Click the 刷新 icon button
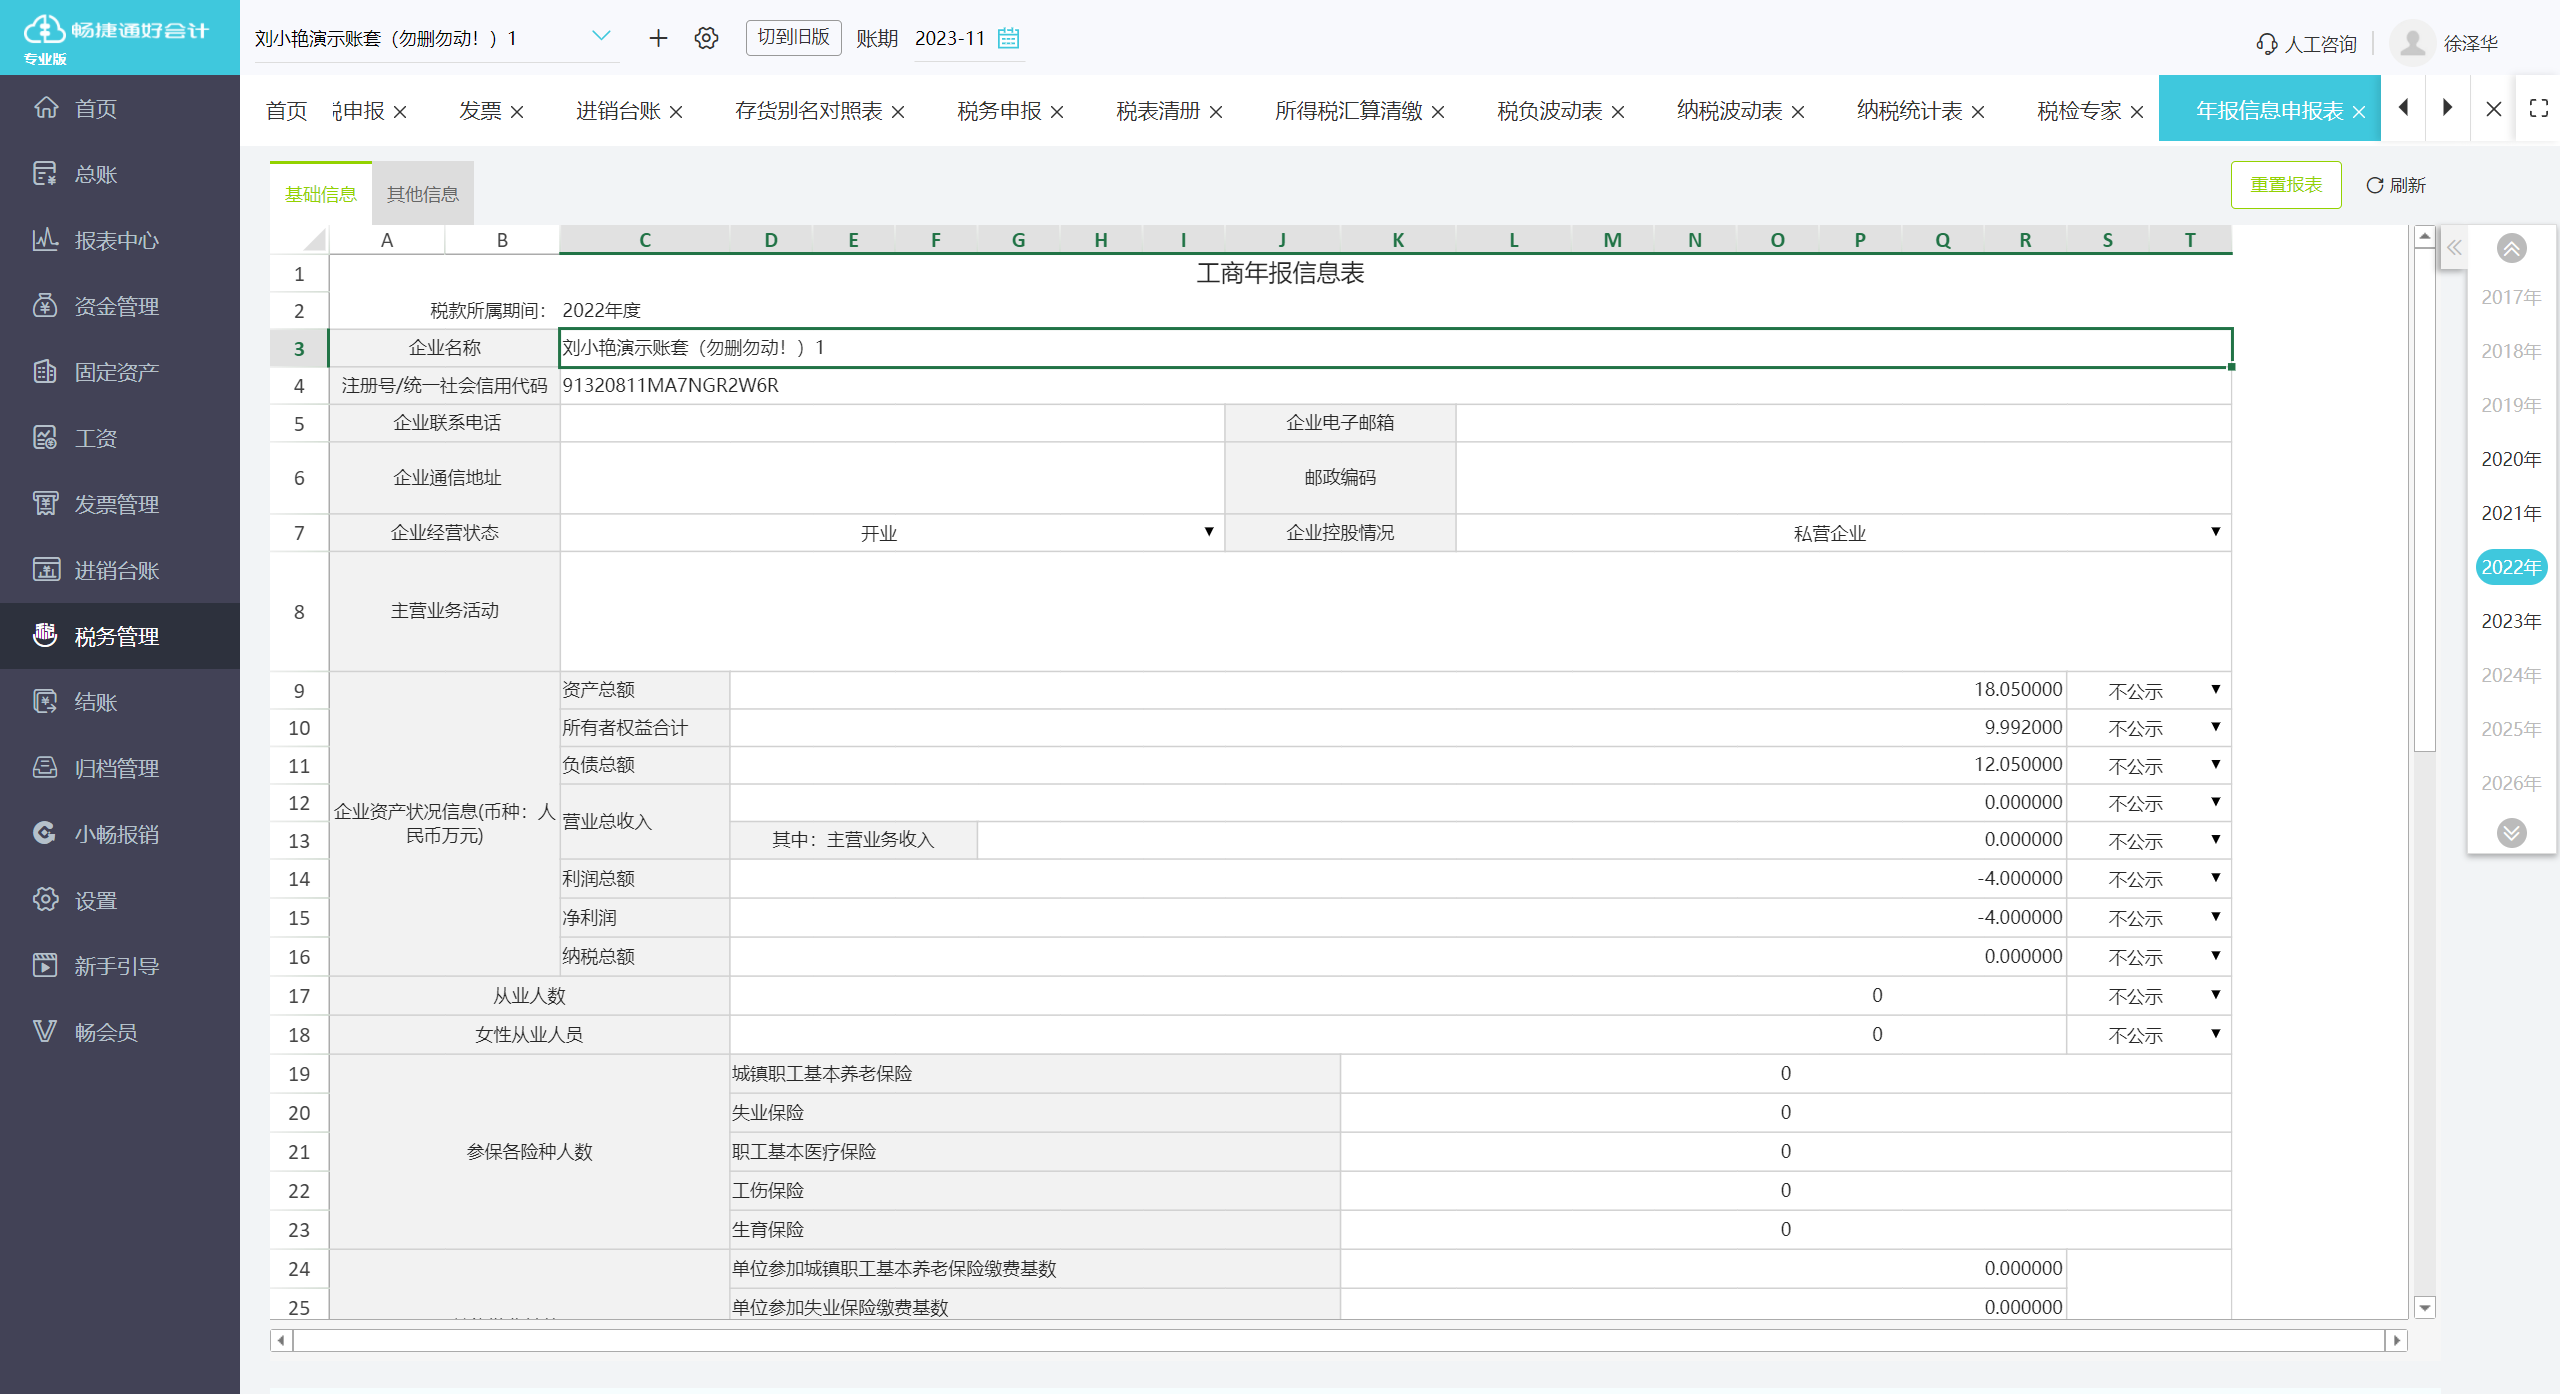2560x1394 pixels. (x=2371, y=184)
